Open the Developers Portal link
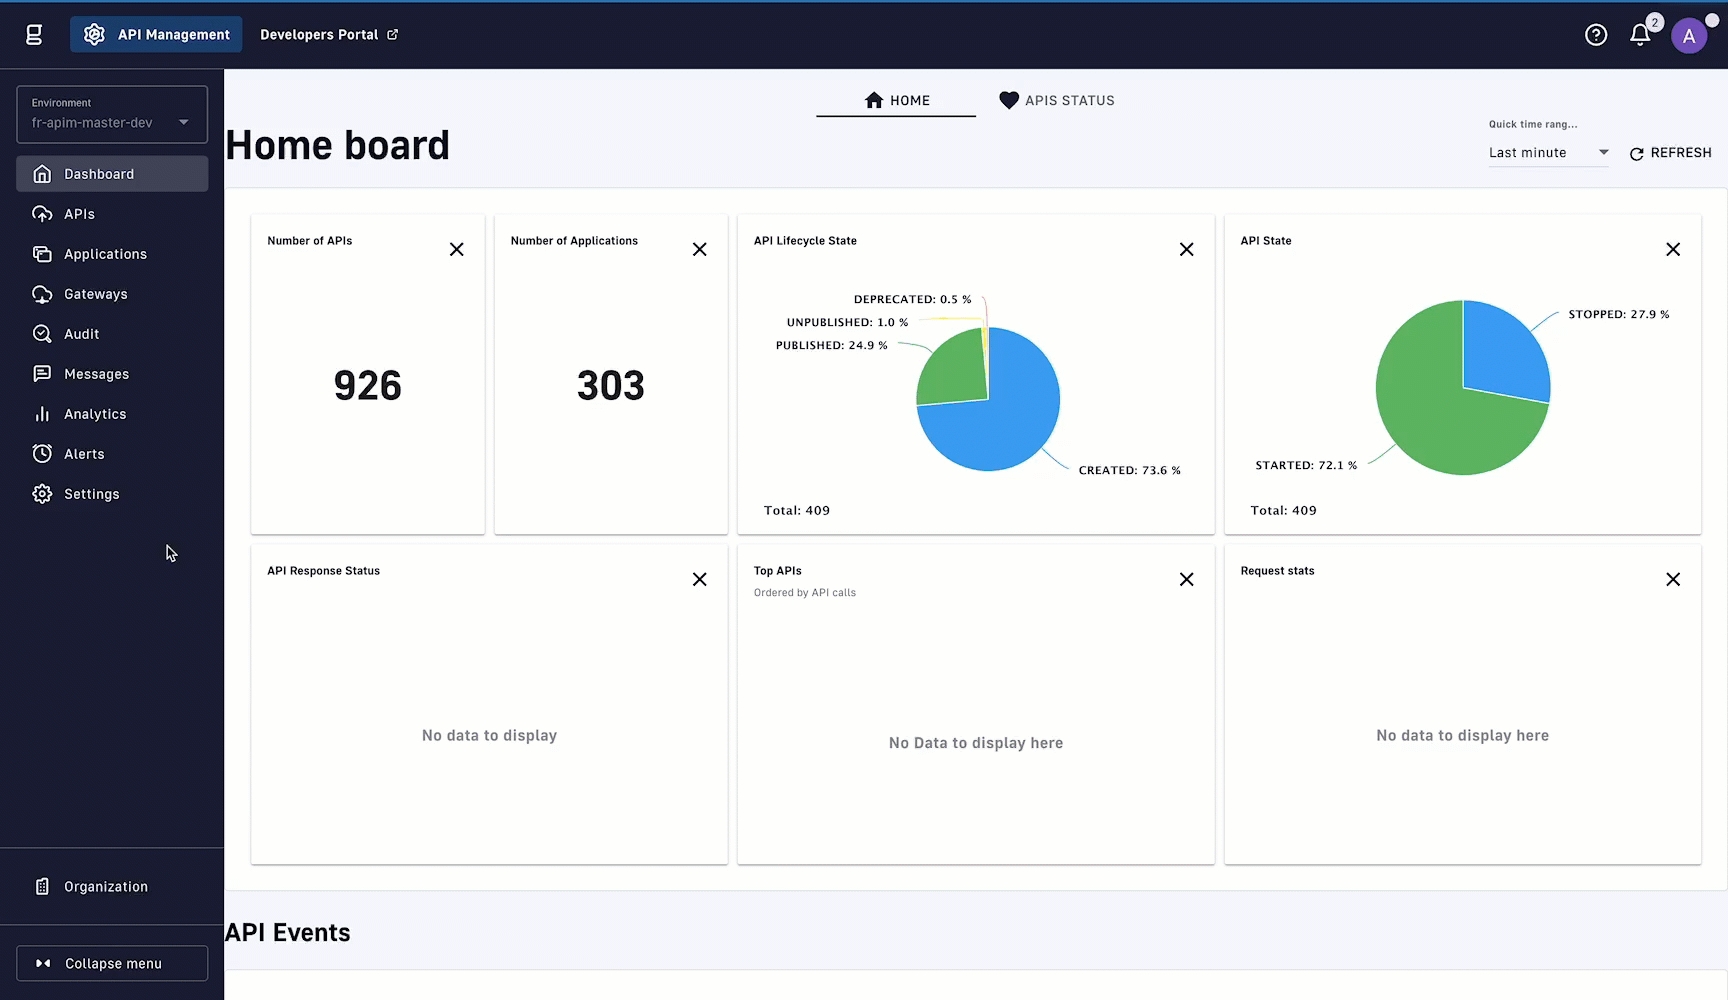 (x=329, y=35)
